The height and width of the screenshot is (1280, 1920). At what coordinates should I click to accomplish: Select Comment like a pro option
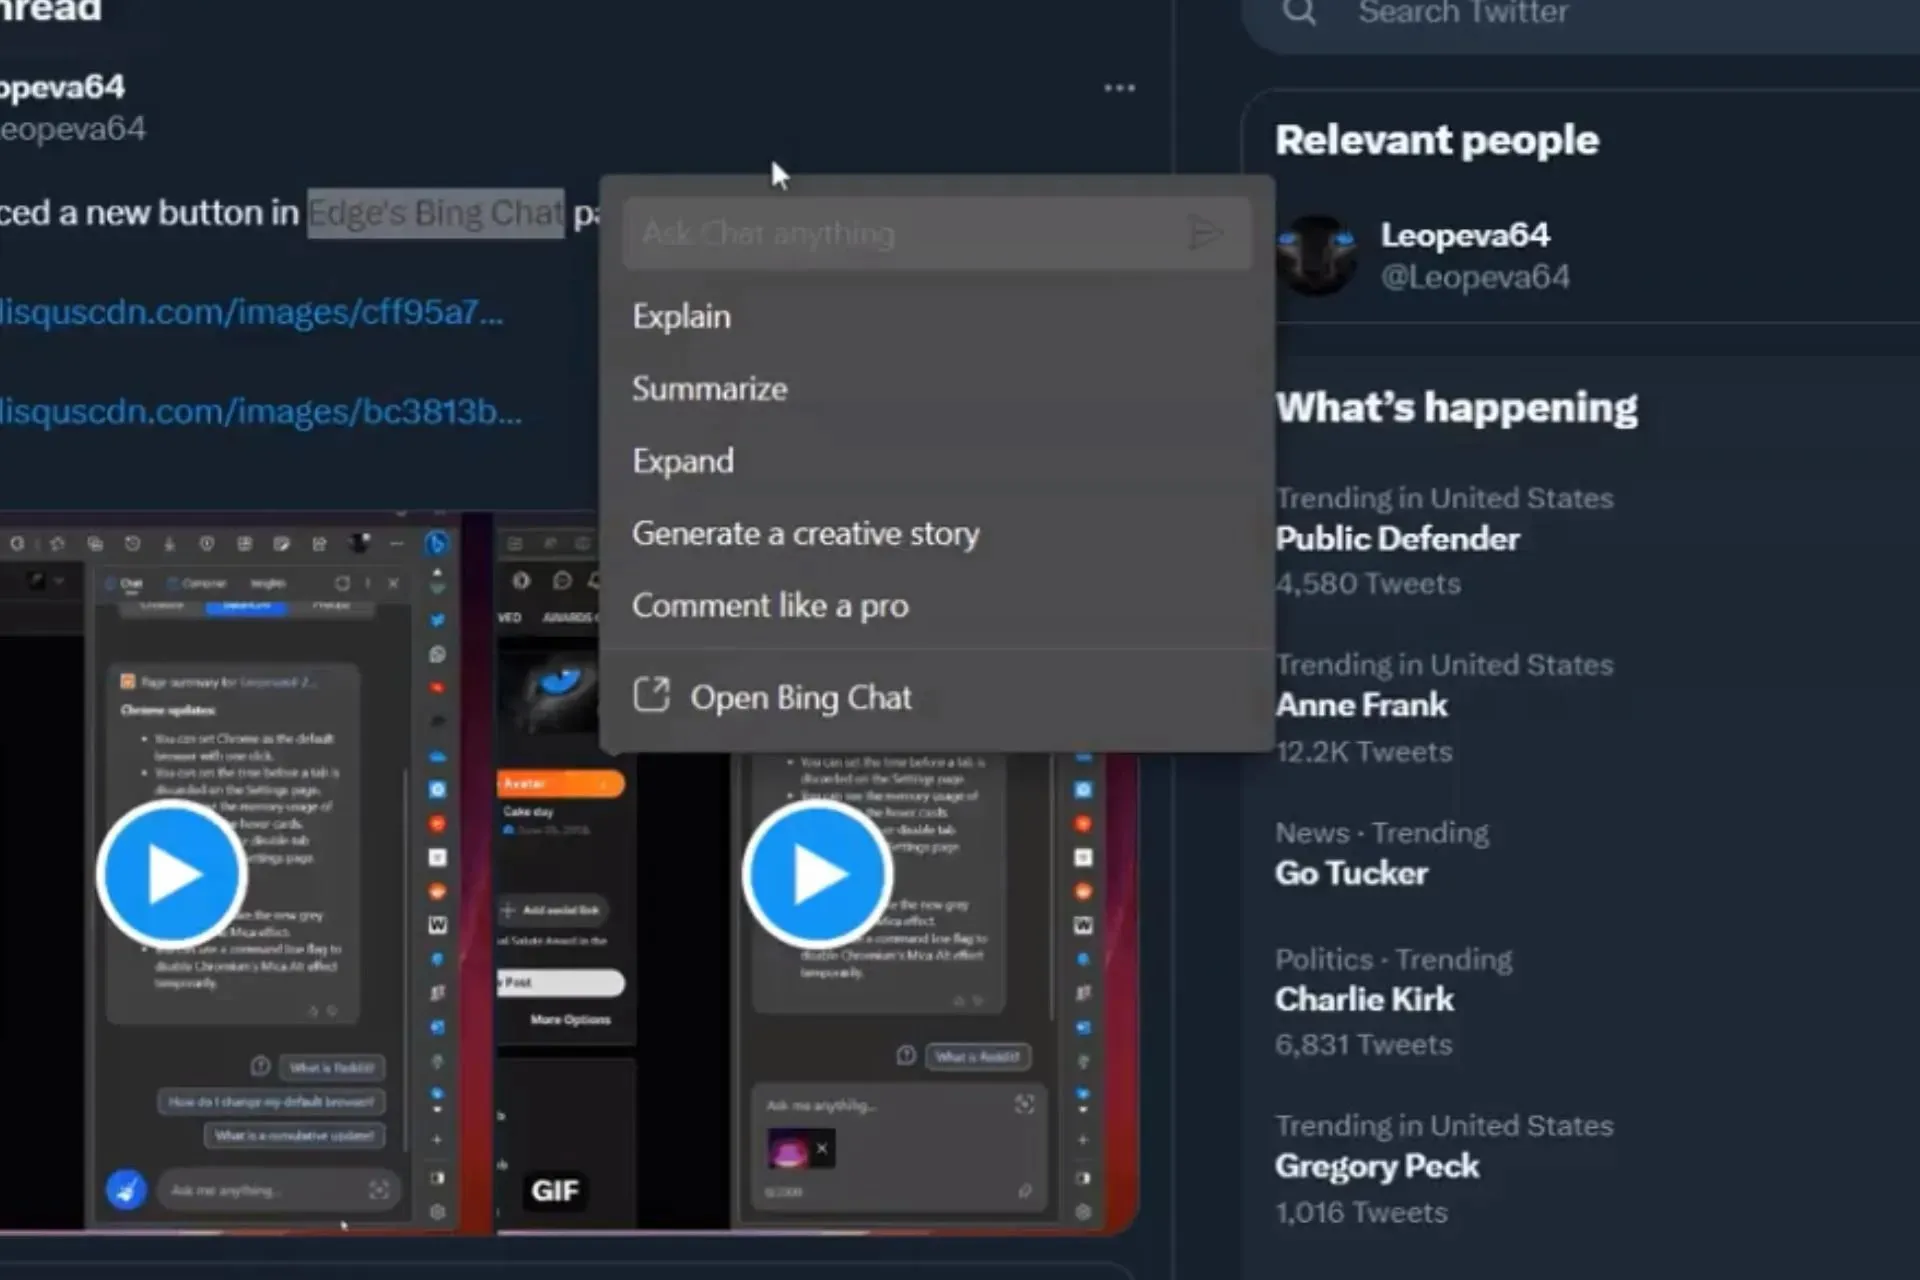point(770,604)
